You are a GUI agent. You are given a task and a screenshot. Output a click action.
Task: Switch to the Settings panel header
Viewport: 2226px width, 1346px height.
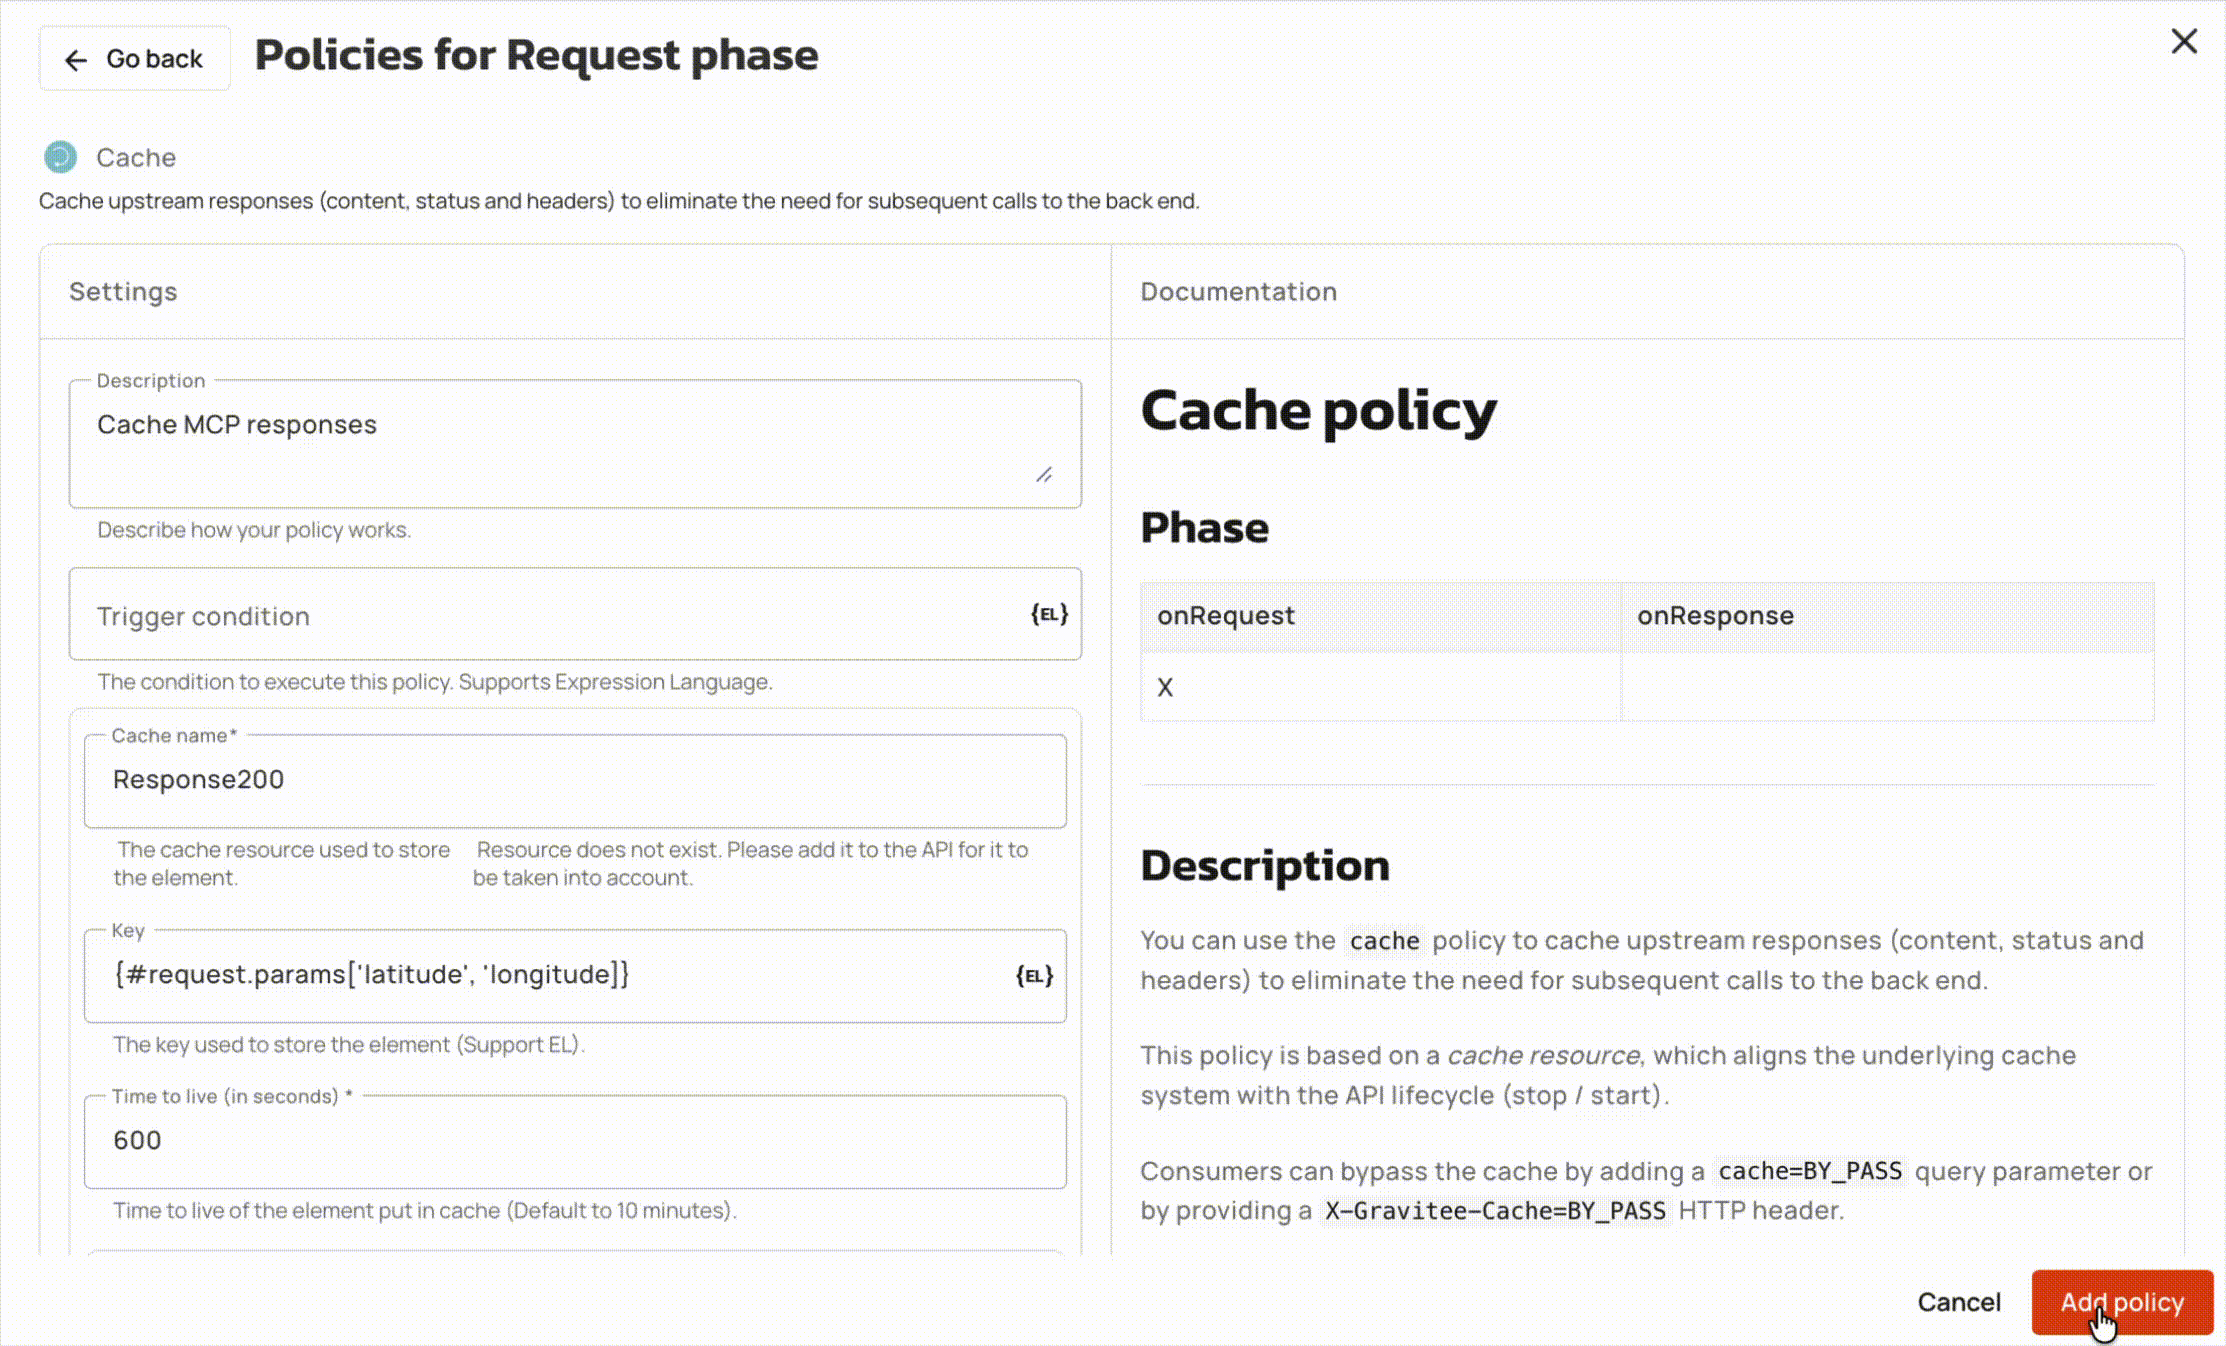click(x=123, y=291)
